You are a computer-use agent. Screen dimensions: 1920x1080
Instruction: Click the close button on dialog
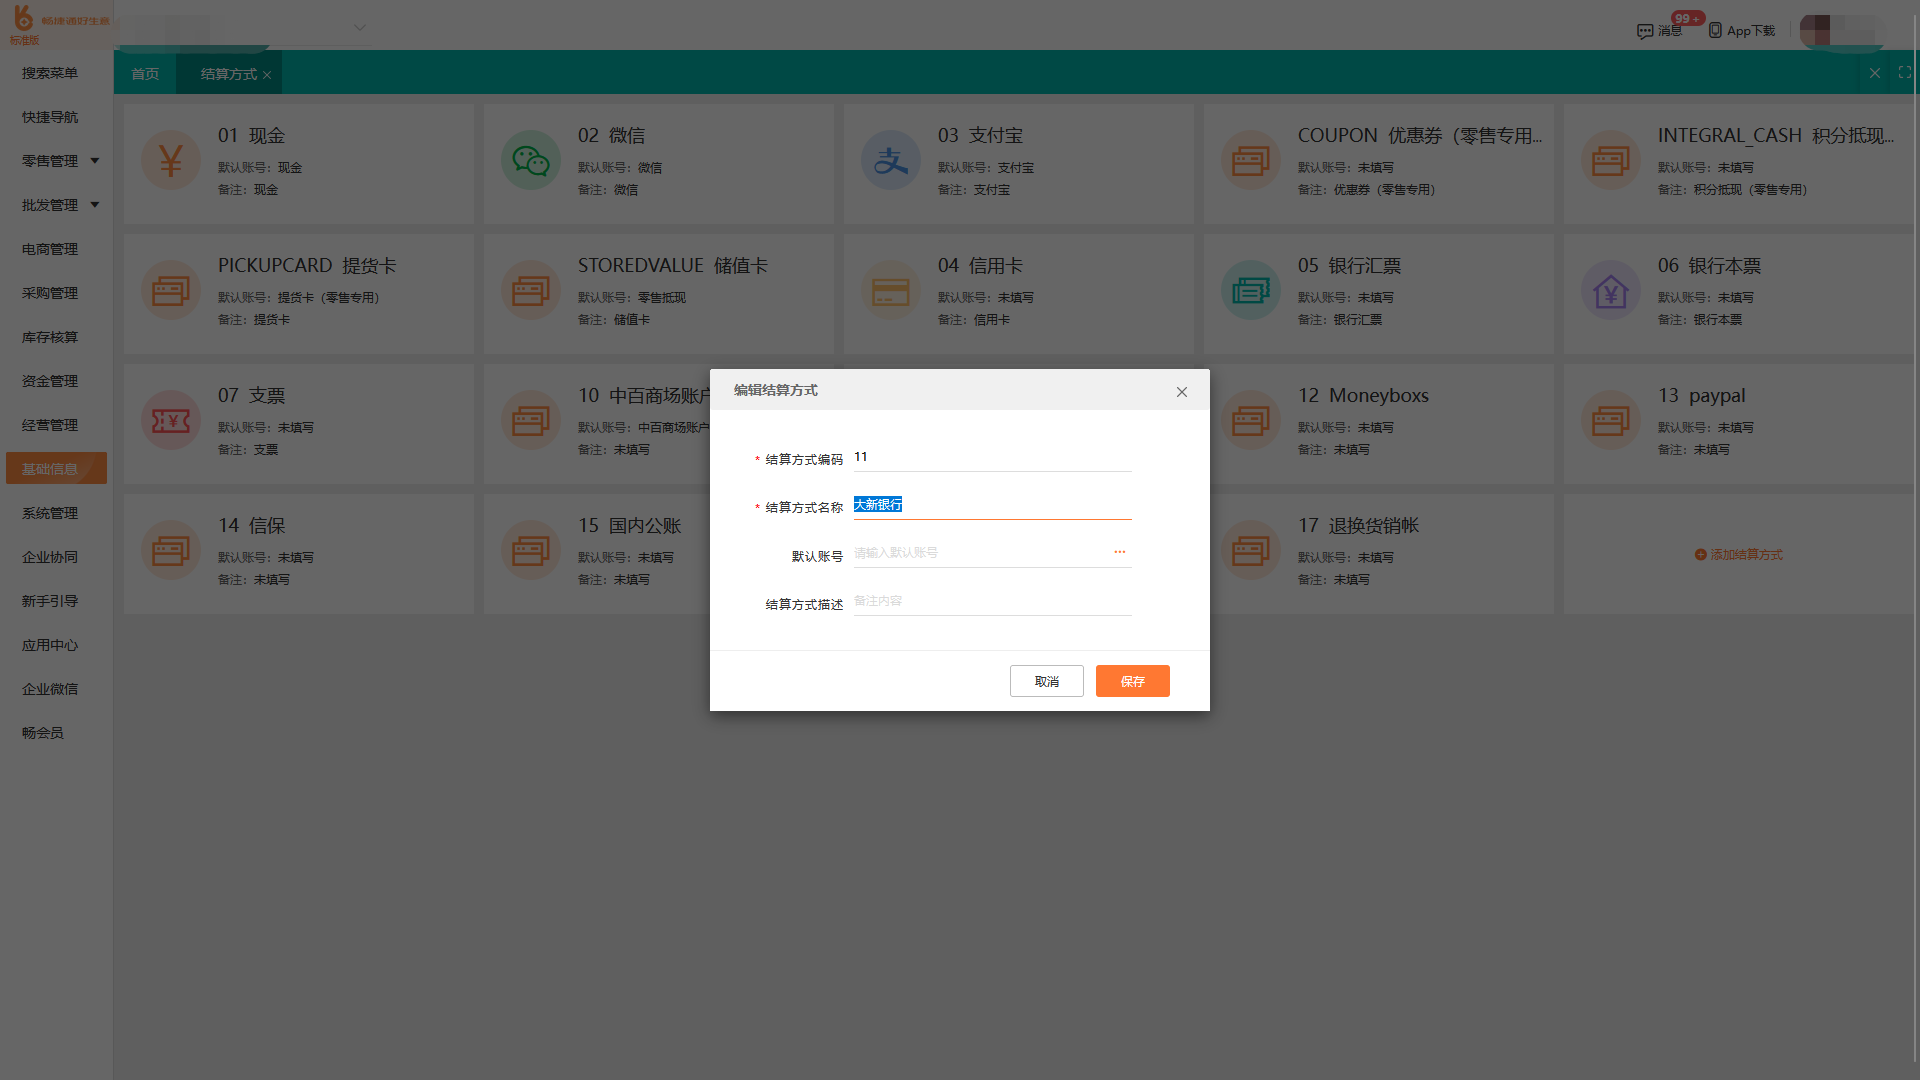[1182, 392]
